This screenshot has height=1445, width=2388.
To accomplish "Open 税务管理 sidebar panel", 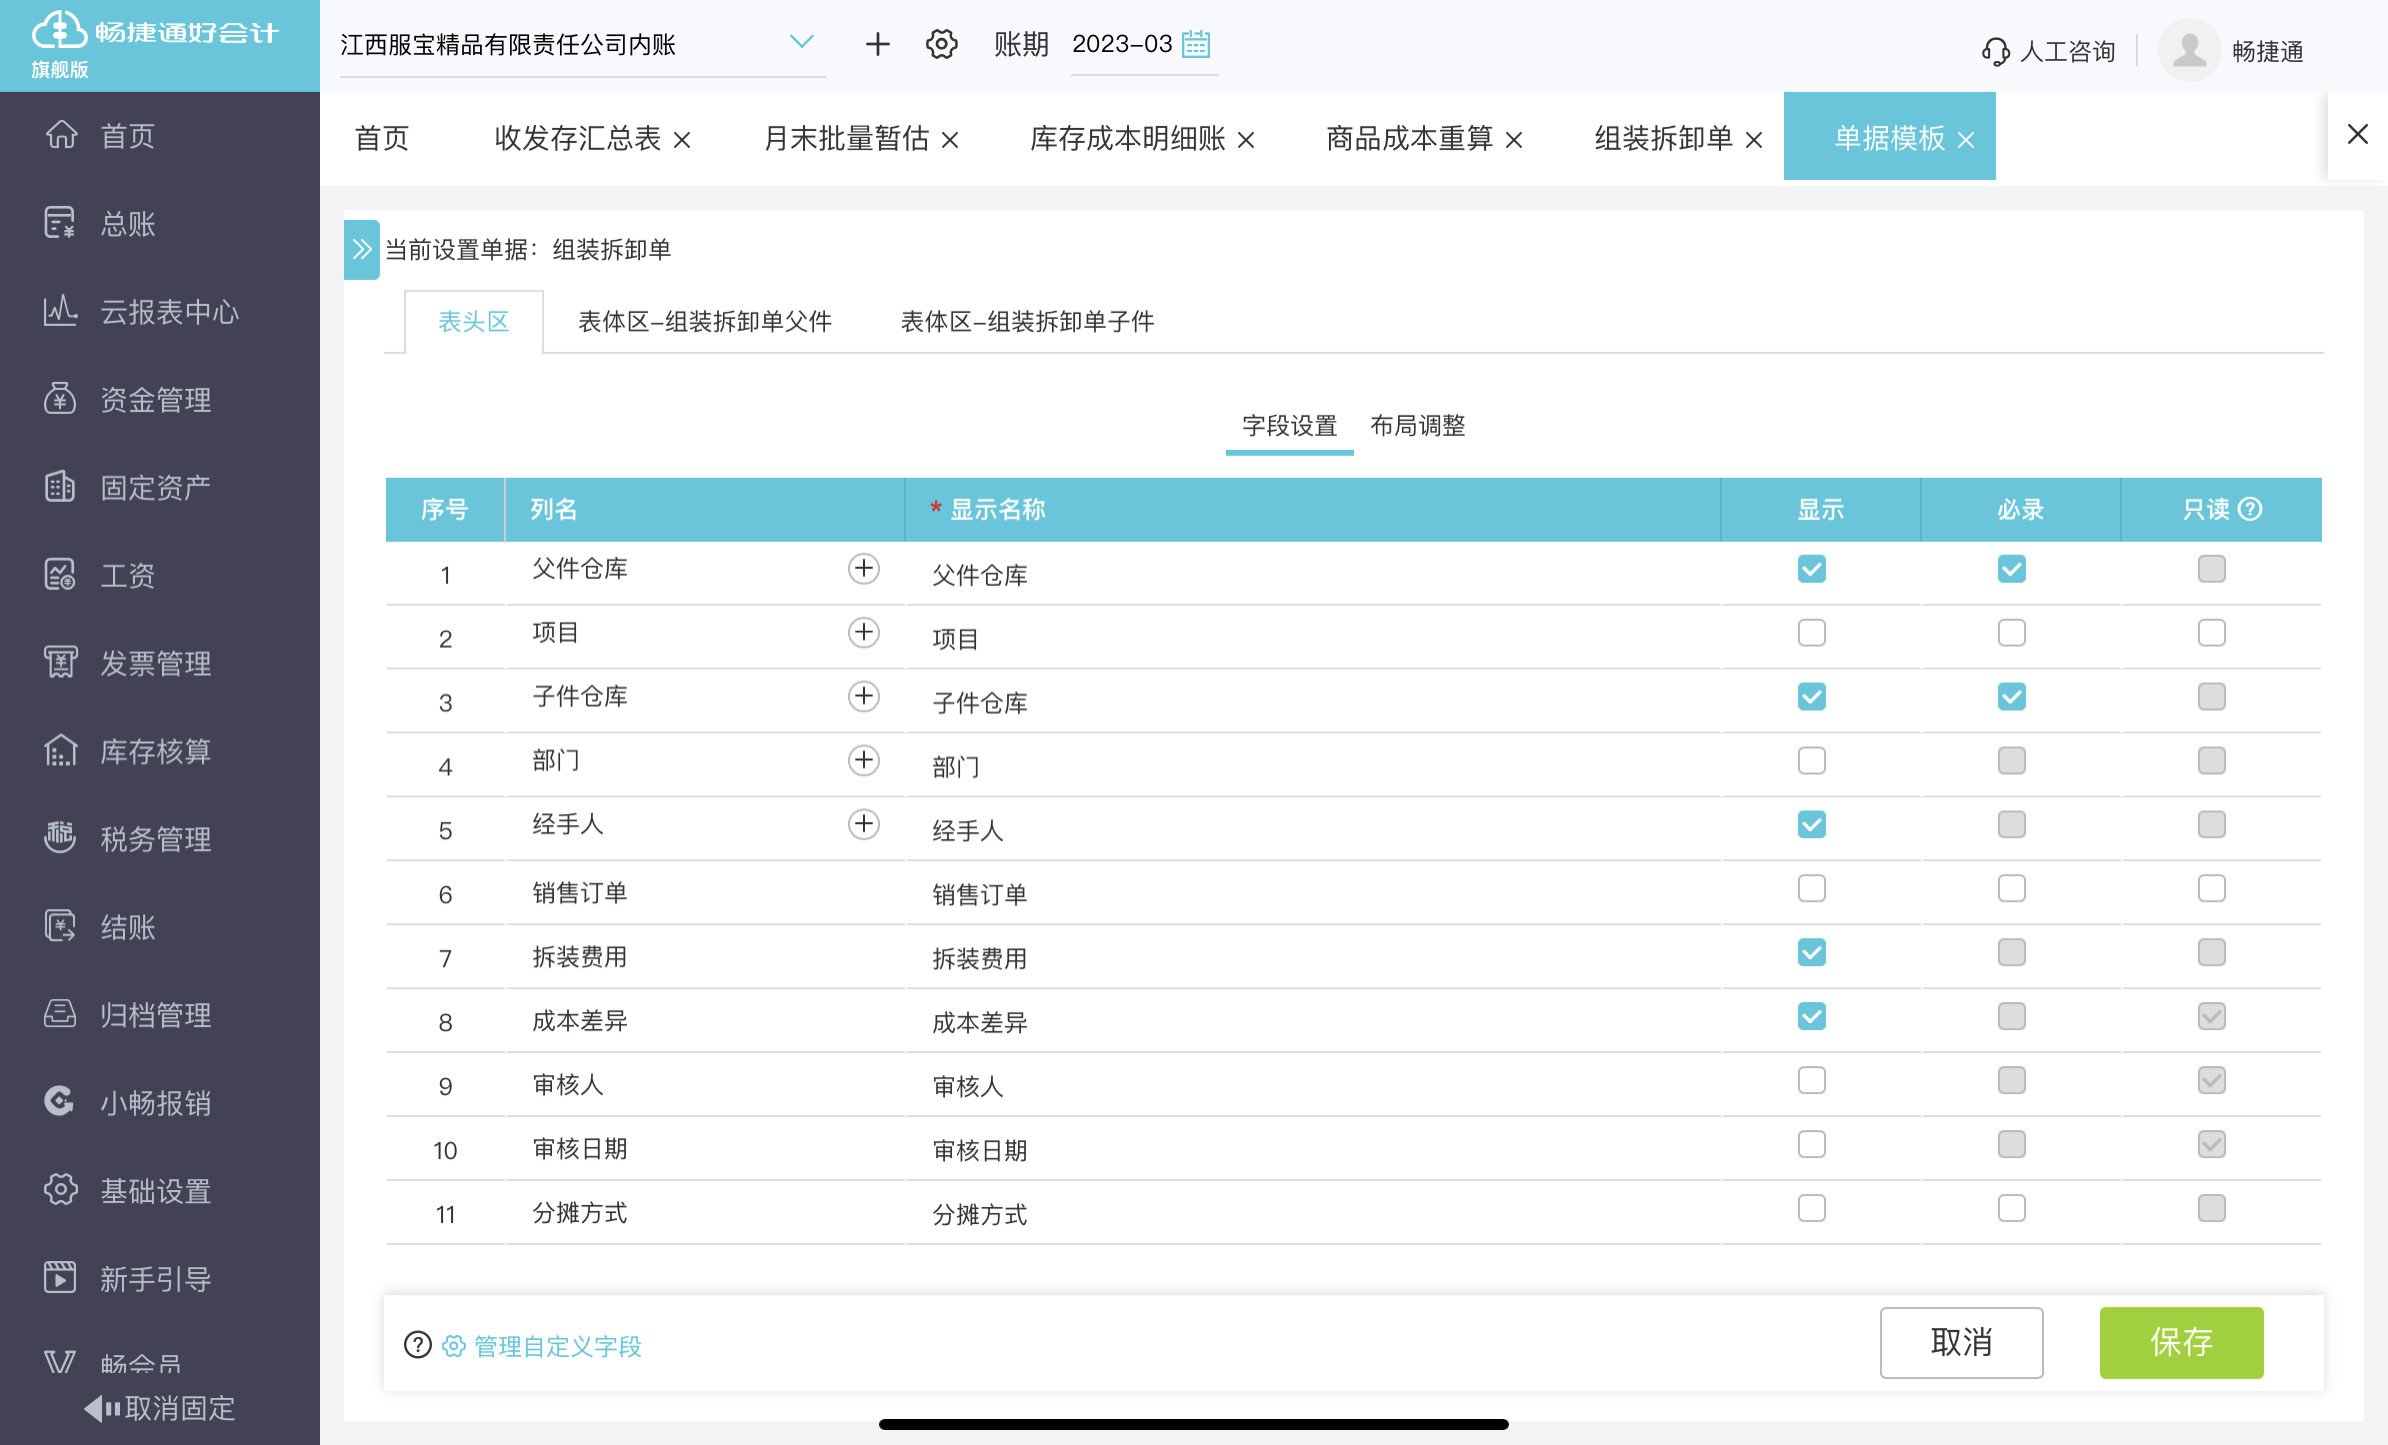I will 159,838.
